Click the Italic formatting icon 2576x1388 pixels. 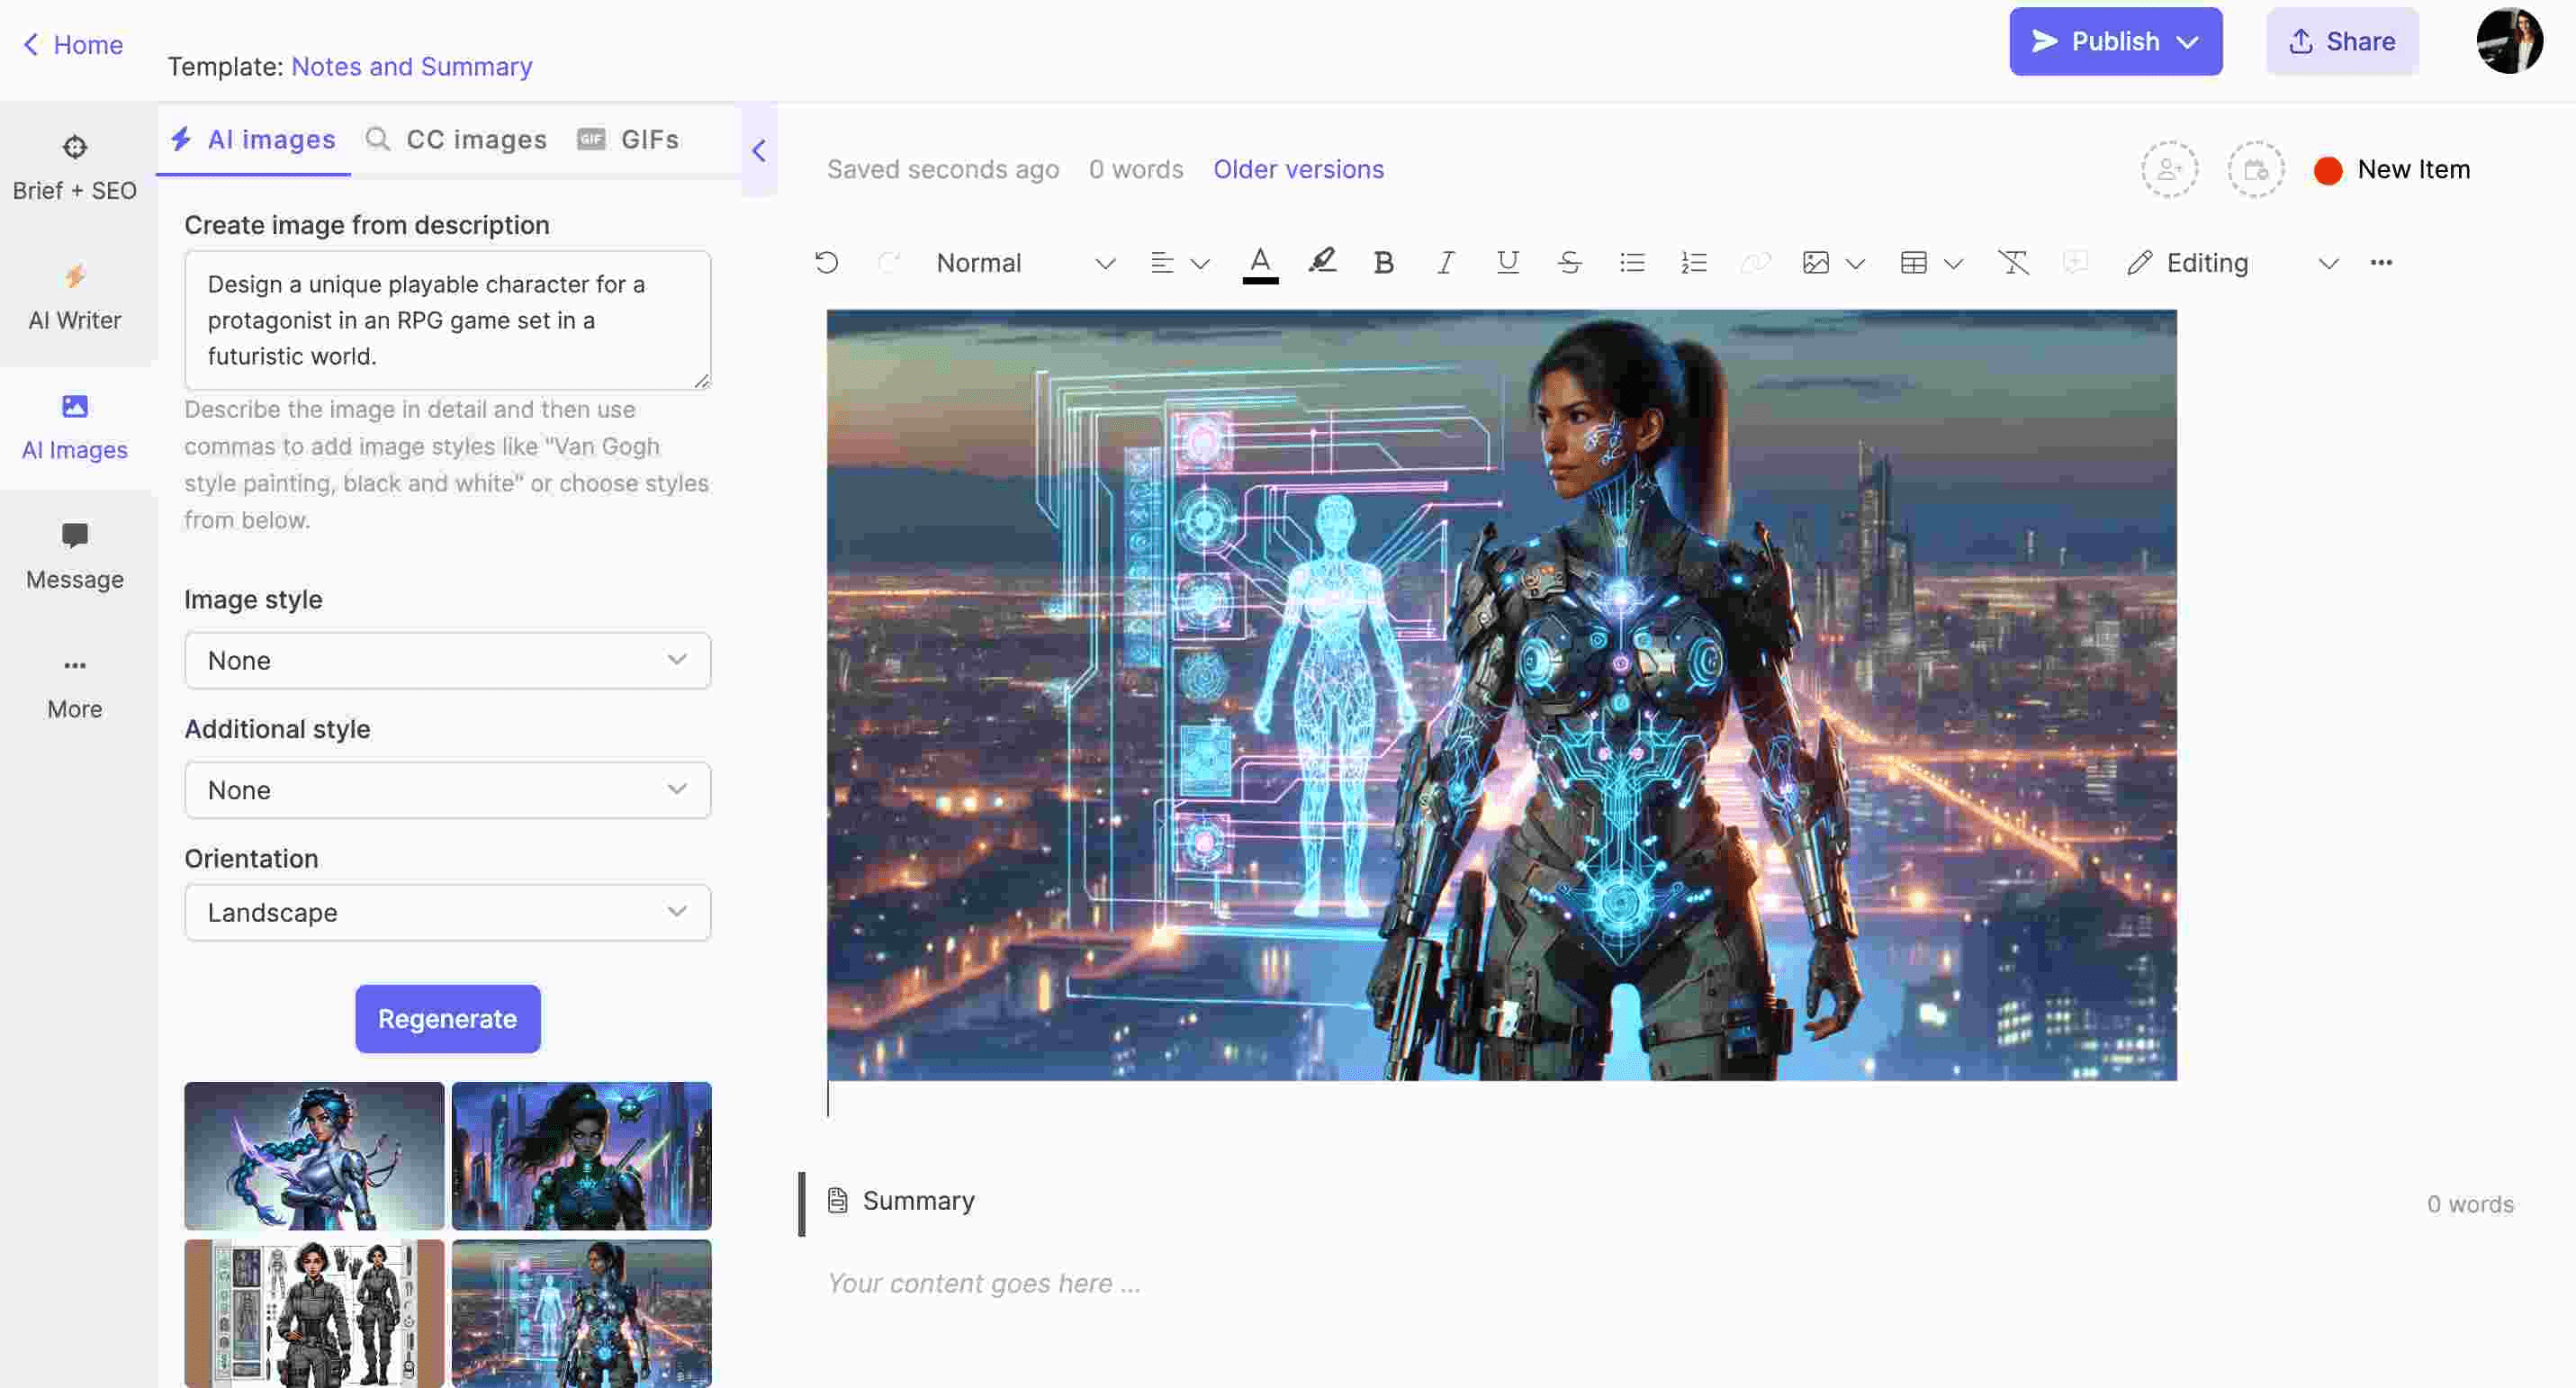click(x=1446, y=263)
